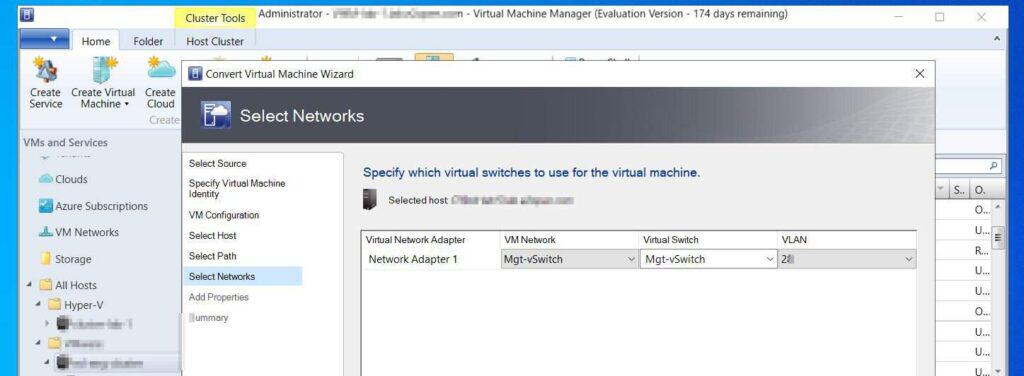Viewport: 1024px width, 376px height.
Task: Click the Create Cloud ribbon icon
Action: click(x=161, y=69)
